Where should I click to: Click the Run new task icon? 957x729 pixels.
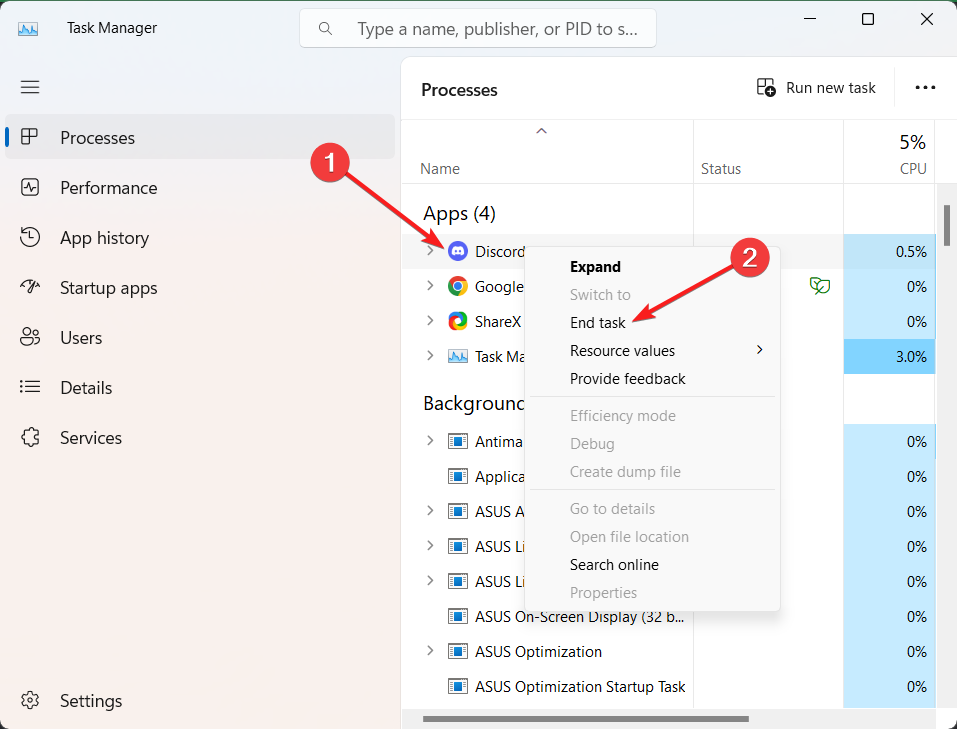pos(766,87)
